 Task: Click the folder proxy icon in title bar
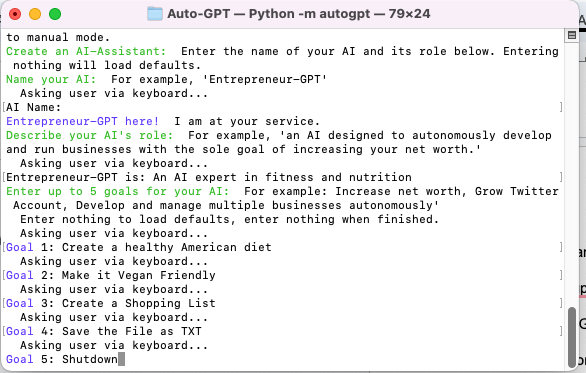coord(155,14)
